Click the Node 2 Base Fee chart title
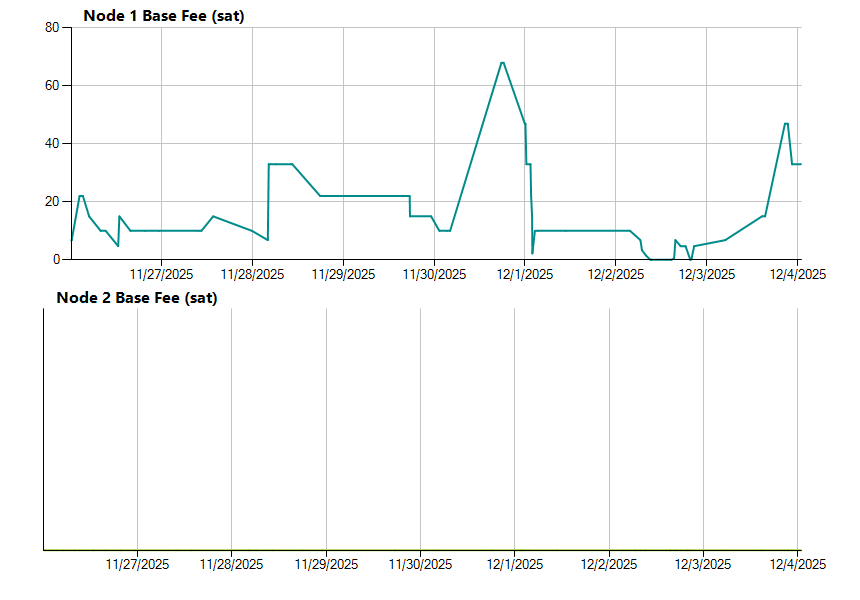 point(137,297)
